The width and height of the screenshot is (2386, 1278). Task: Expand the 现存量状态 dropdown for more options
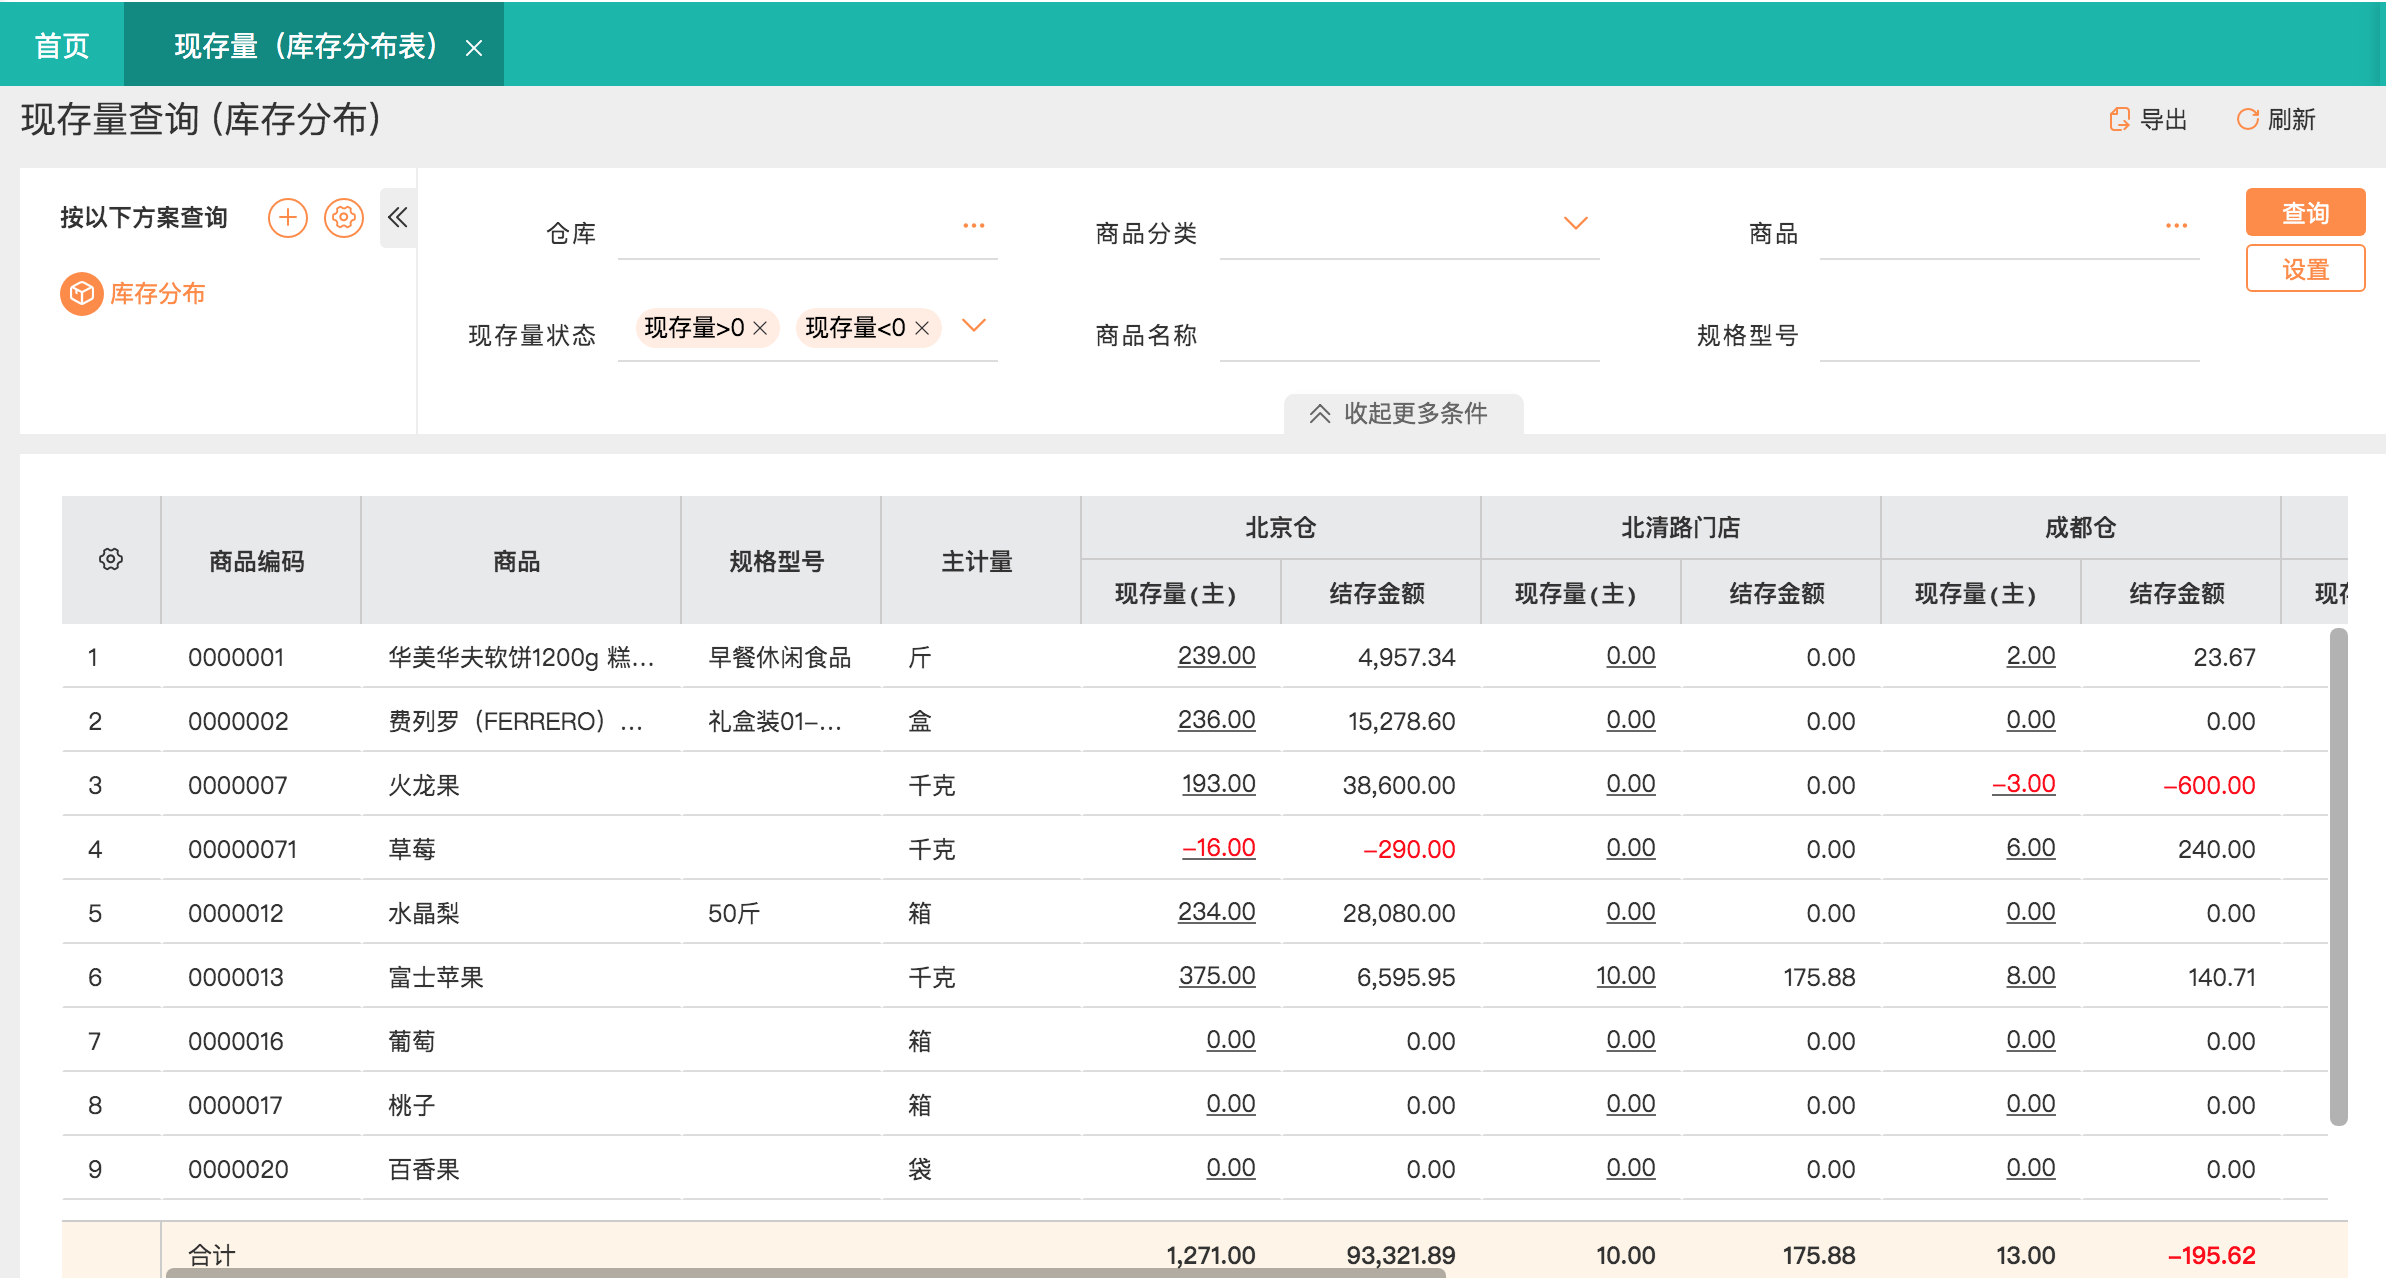click(977, 327)
